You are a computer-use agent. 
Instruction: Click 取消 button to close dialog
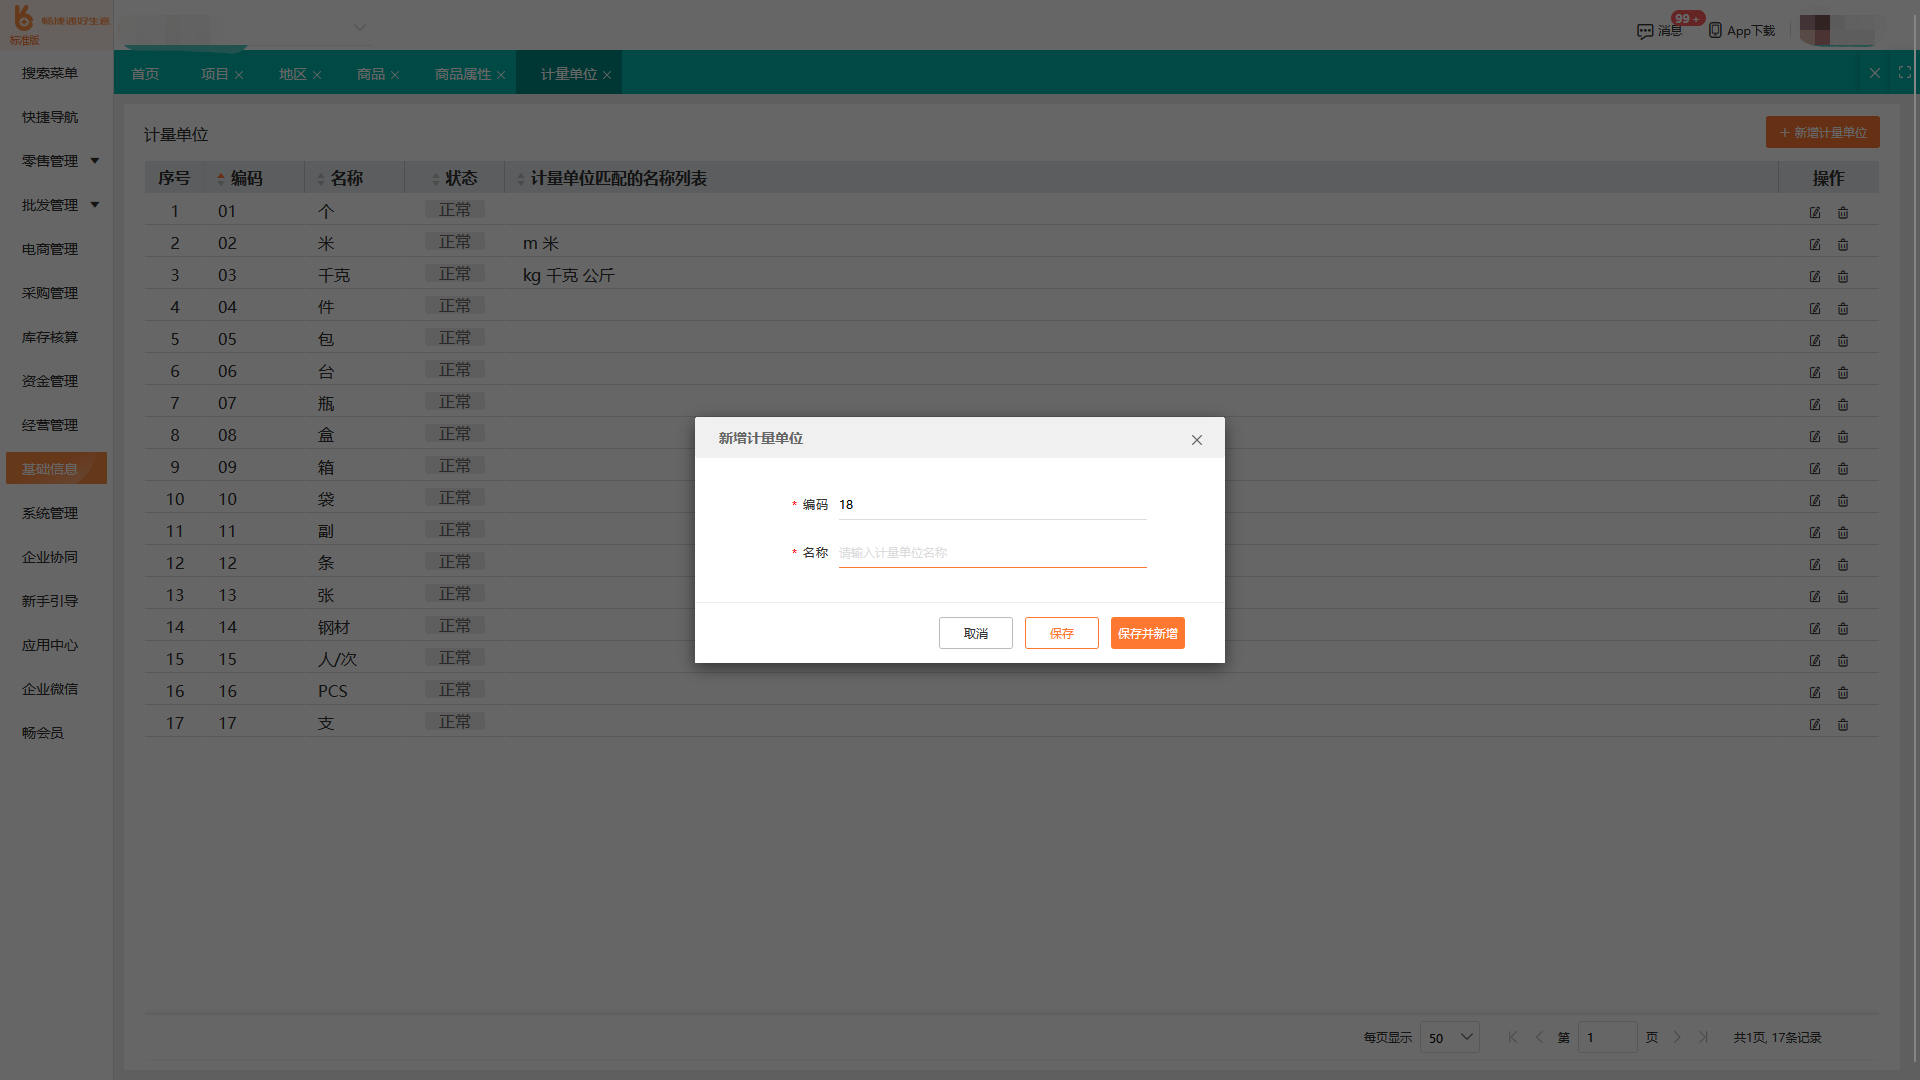coord(976,633)
